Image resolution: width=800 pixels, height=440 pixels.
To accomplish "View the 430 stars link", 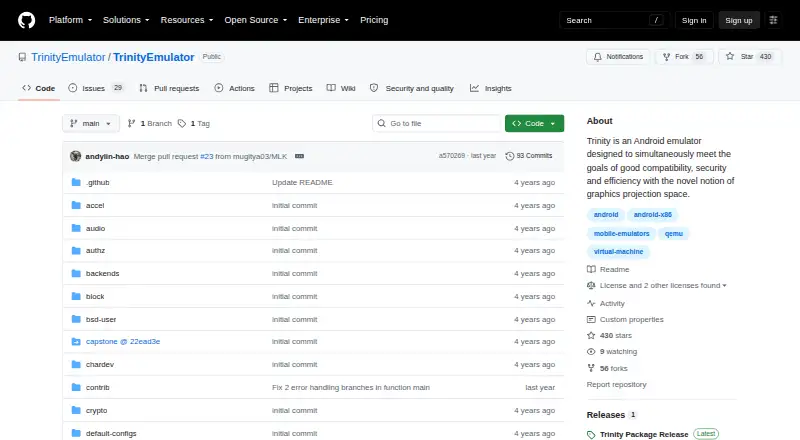I will pyautogui.click(x=609, y=335).
